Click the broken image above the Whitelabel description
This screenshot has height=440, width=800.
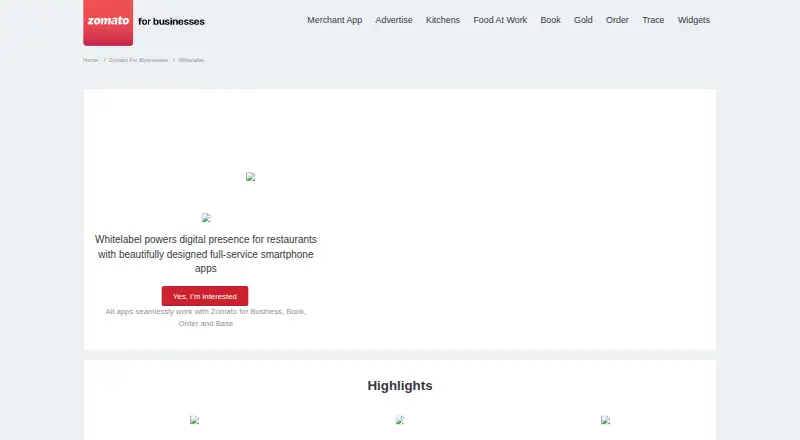click(206, 218)
